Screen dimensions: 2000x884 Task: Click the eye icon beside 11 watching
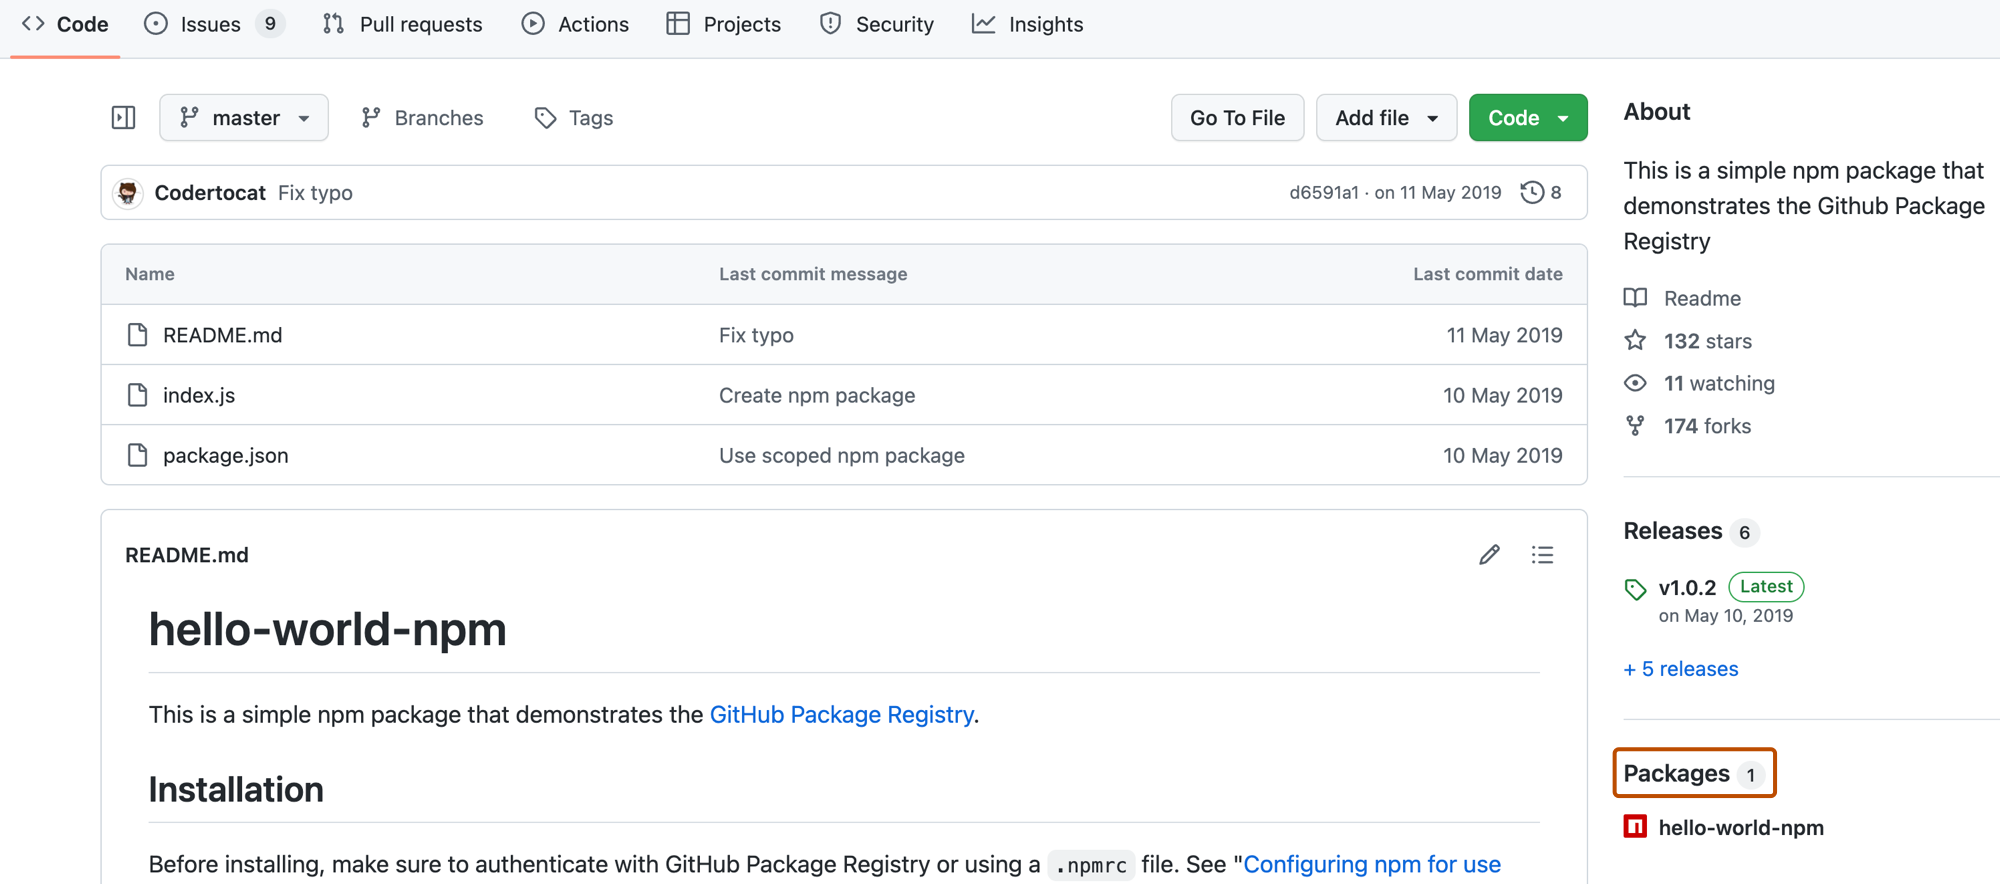coord(1635,383)
